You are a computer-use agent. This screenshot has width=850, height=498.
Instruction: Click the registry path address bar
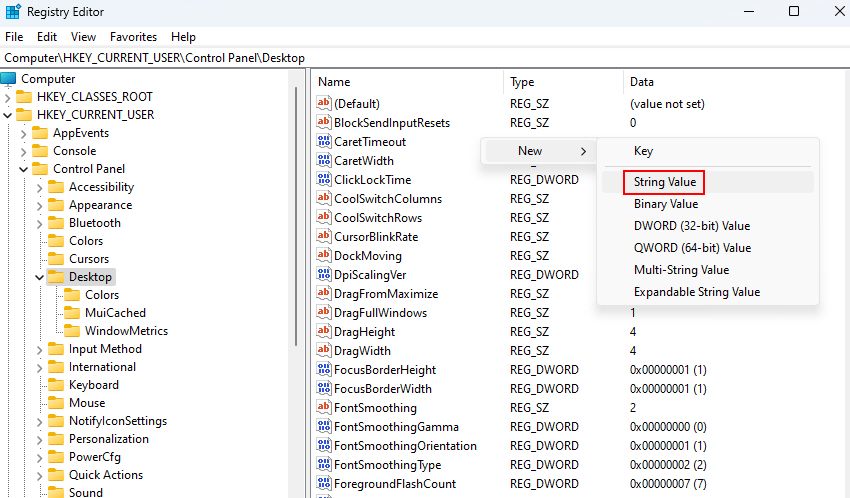click(x=425, y=58)
